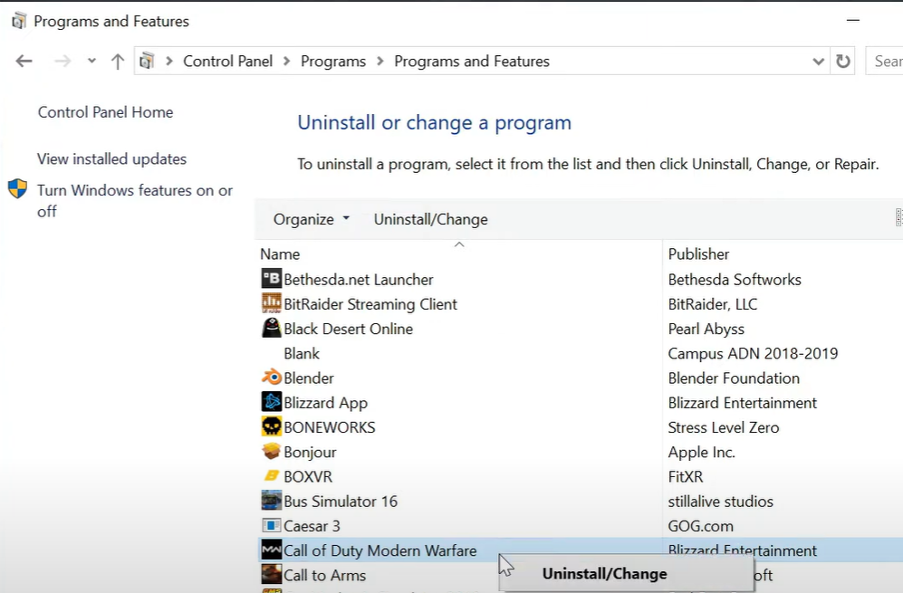Click the Windows features shield icon
The width and height of the screenshot is (904, 594).
click(x=17, y=189)
